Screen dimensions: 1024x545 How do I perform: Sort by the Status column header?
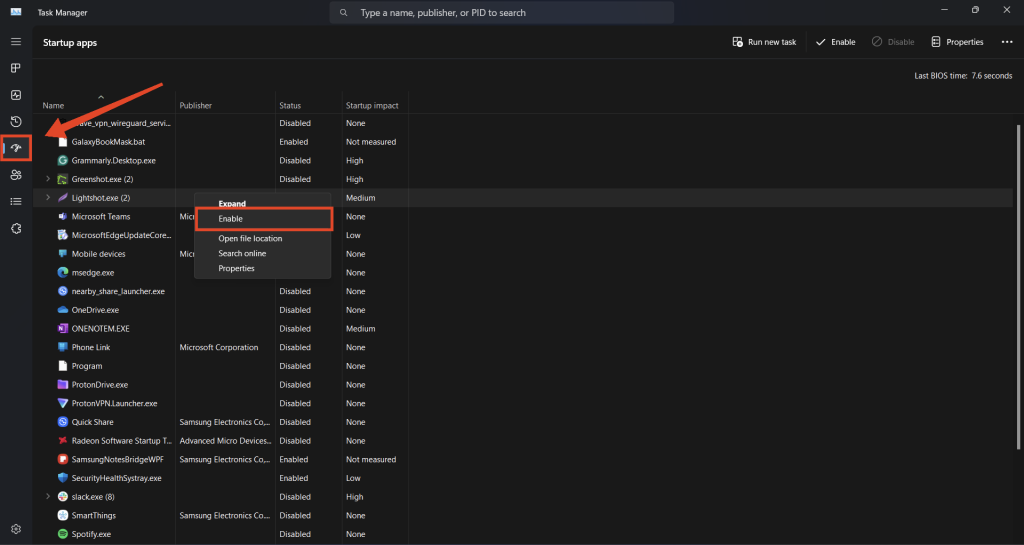(290, 105)
